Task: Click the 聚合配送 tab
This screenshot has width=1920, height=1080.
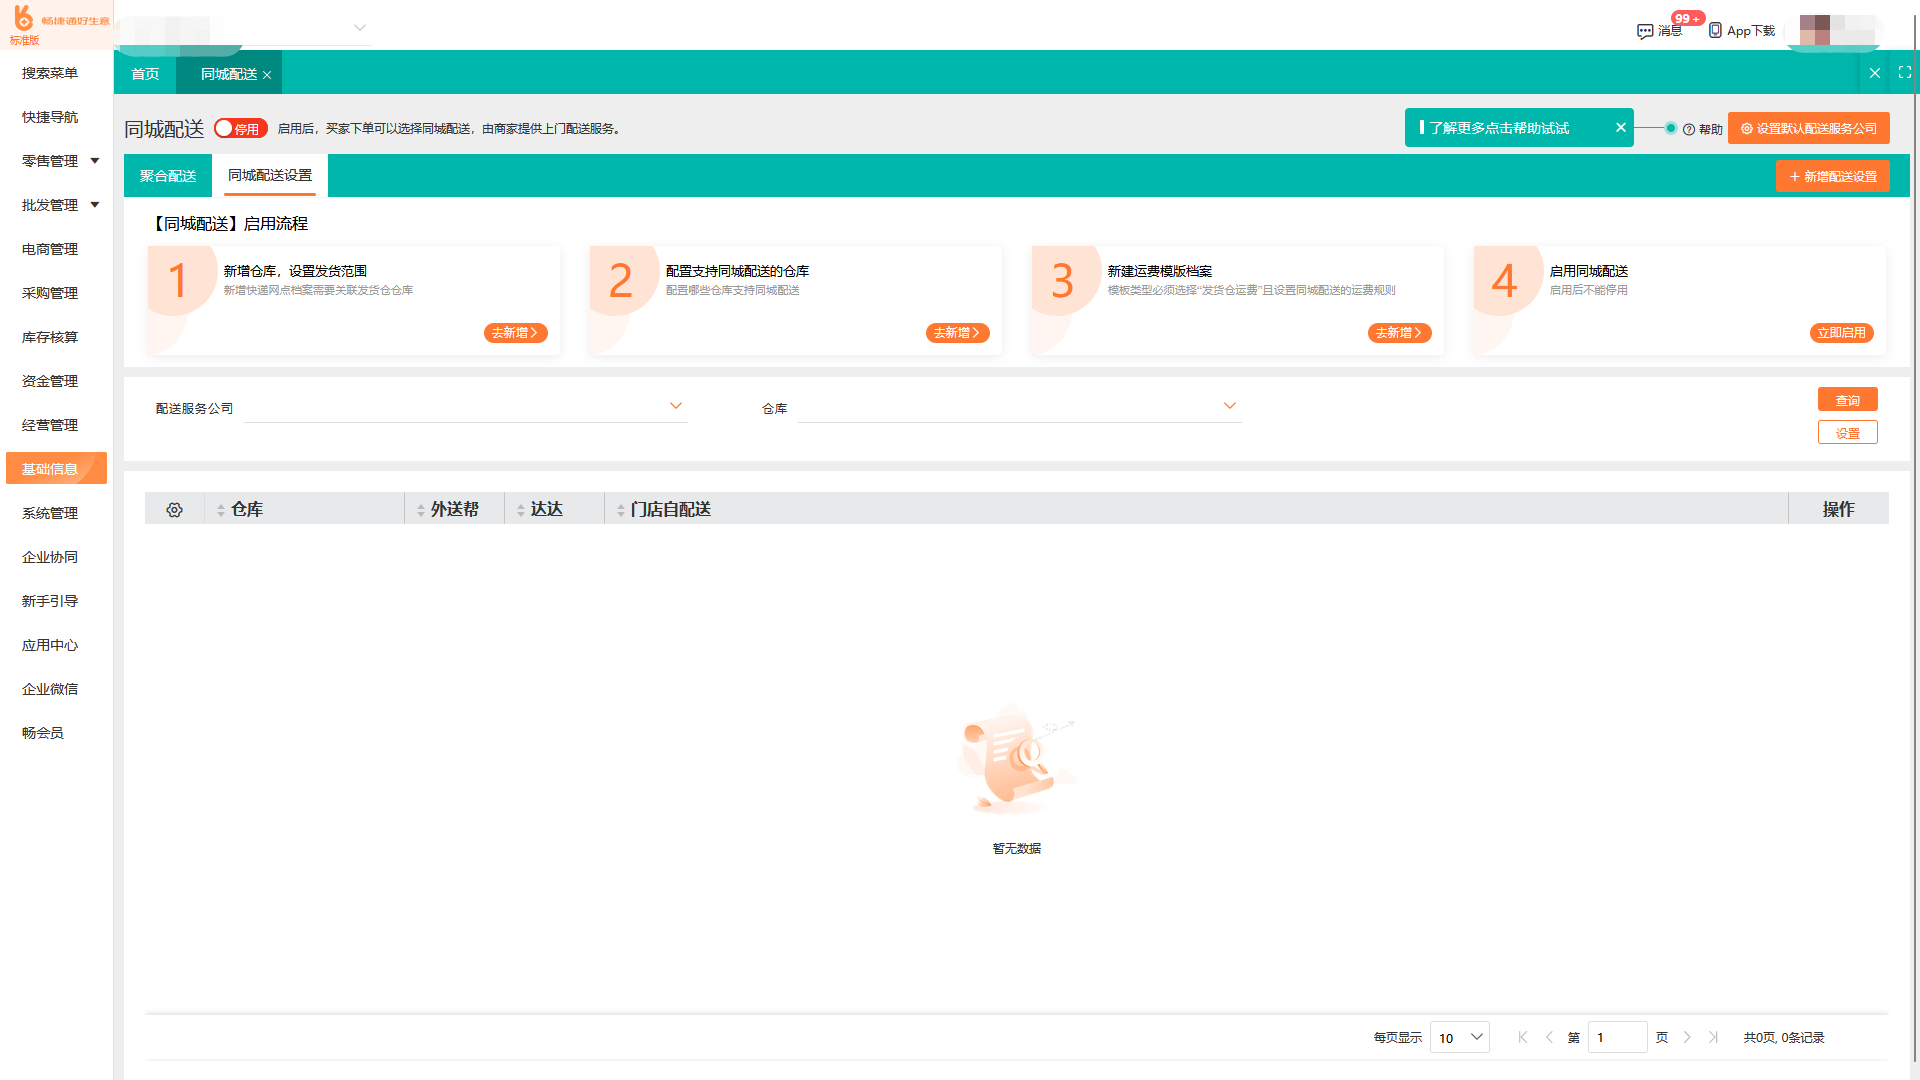Action: pos(169,174)
